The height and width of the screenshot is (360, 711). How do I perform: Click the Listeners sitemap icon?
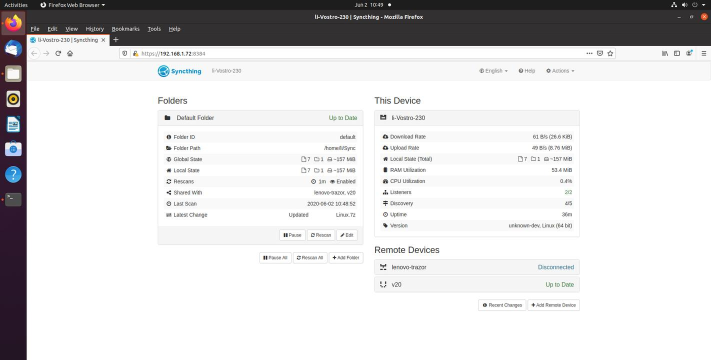coord(385,192)
